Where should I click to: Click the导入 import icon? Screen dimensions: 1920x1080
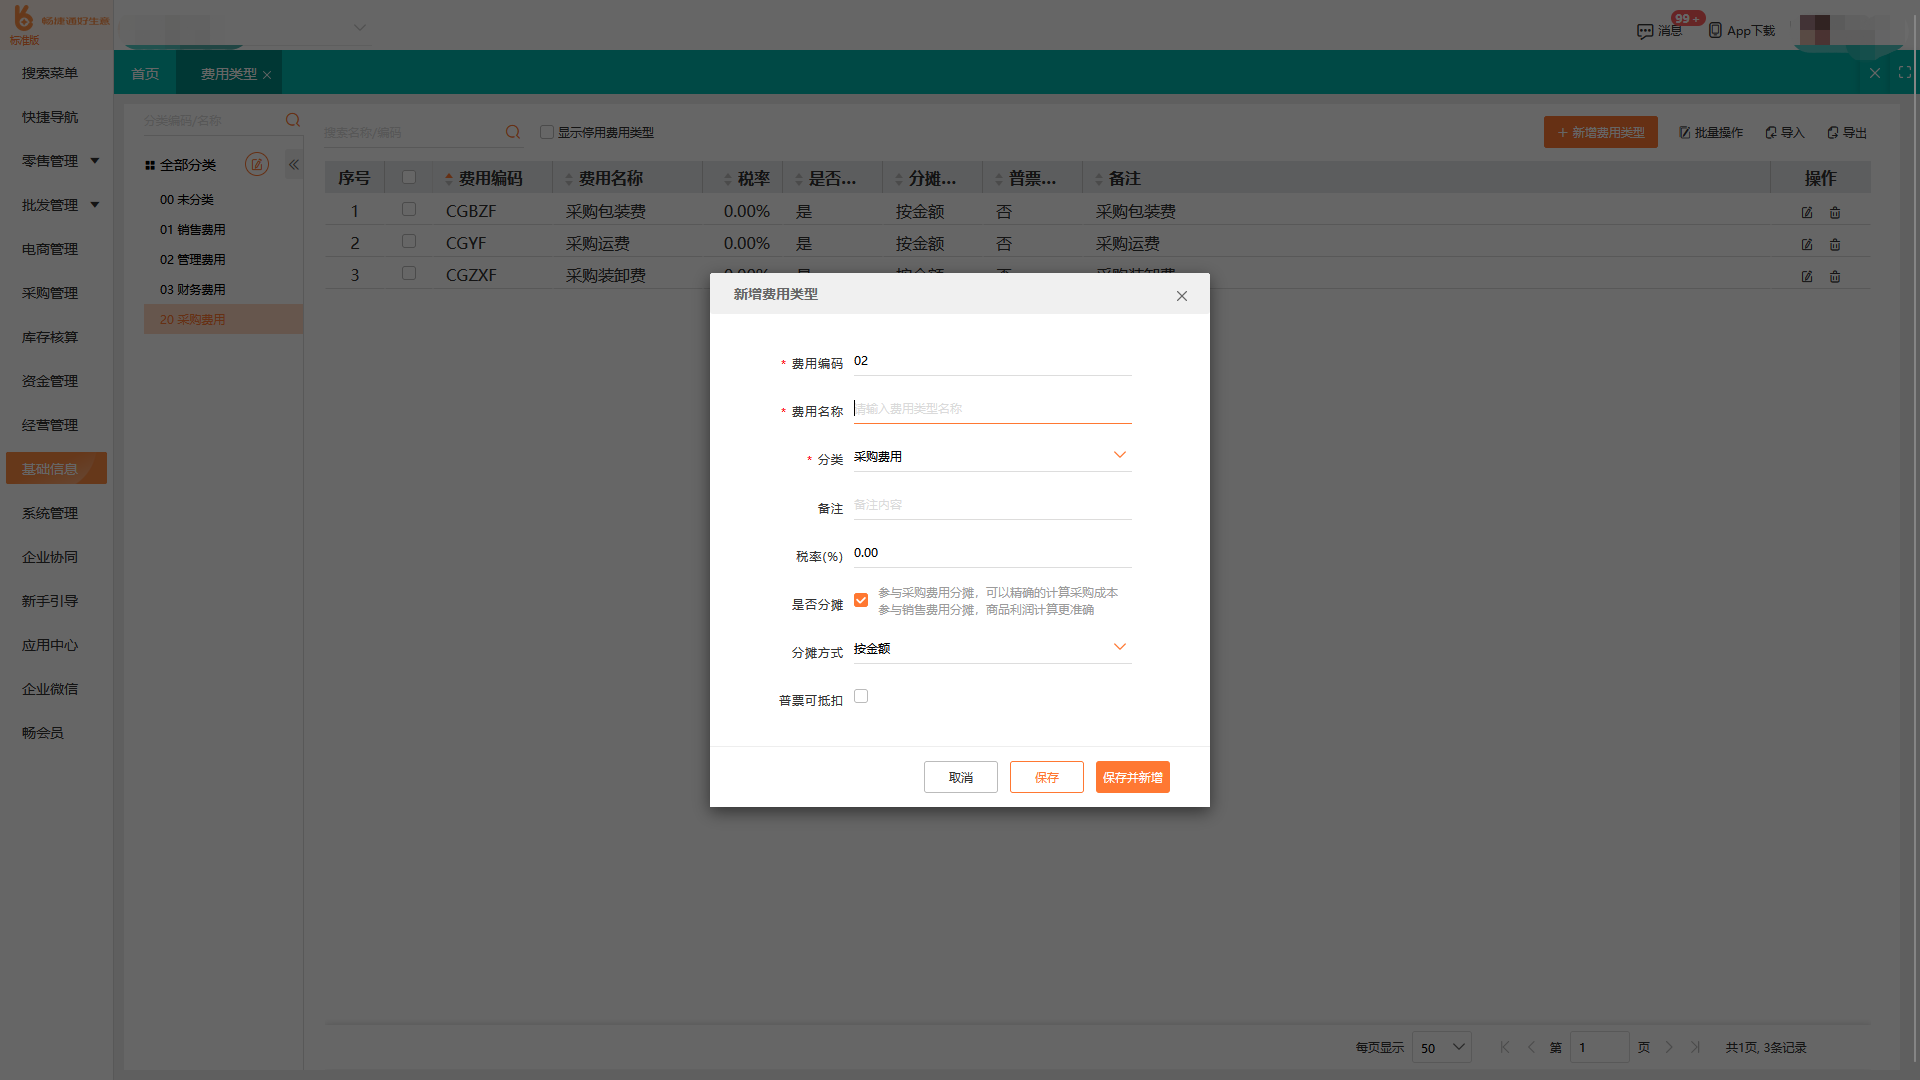click(x=1788, y=131)
